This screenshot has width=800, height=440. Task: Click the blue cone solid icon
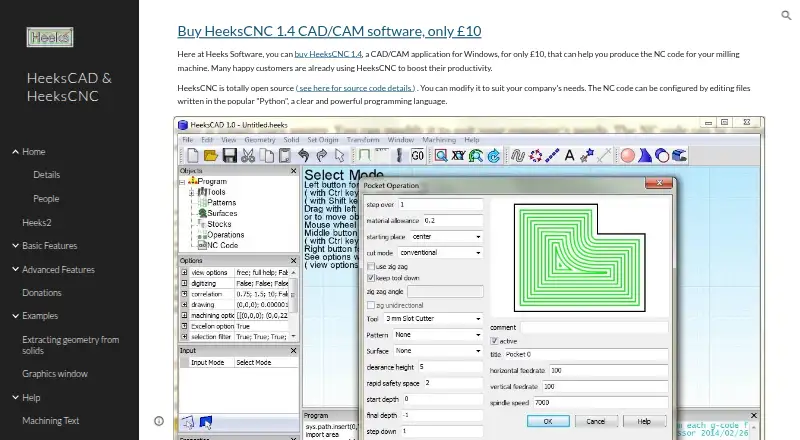click(645, 155)
